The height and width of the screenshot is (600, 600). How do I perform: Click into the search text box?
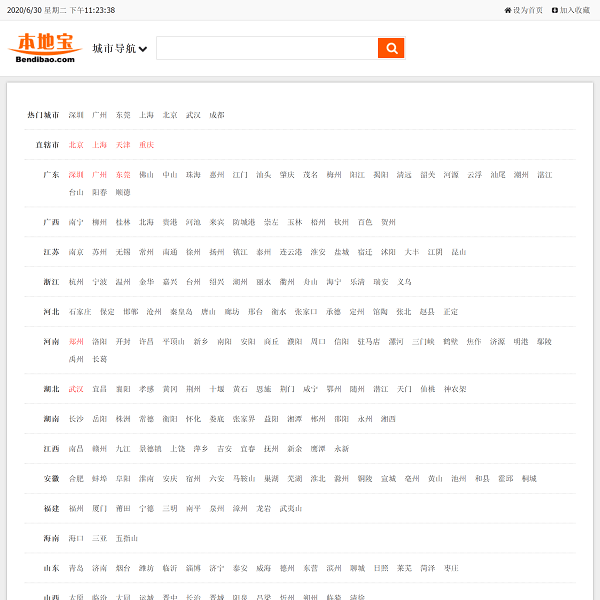click(266, 48)
